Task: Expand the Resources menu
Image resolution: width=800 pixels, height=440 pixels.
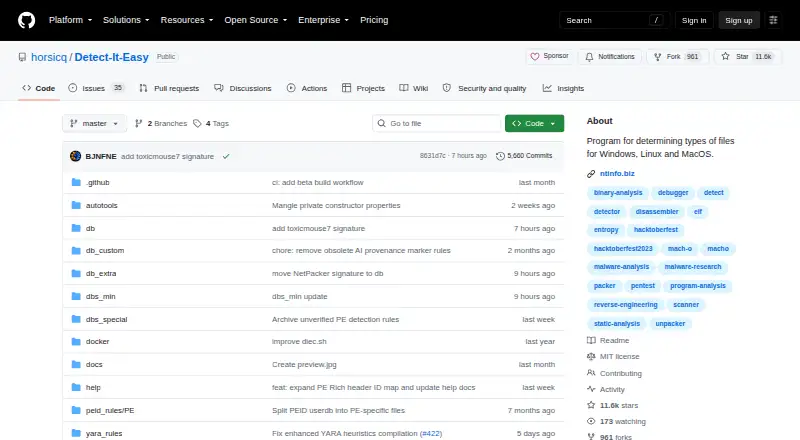Action: tap(187, 20)
